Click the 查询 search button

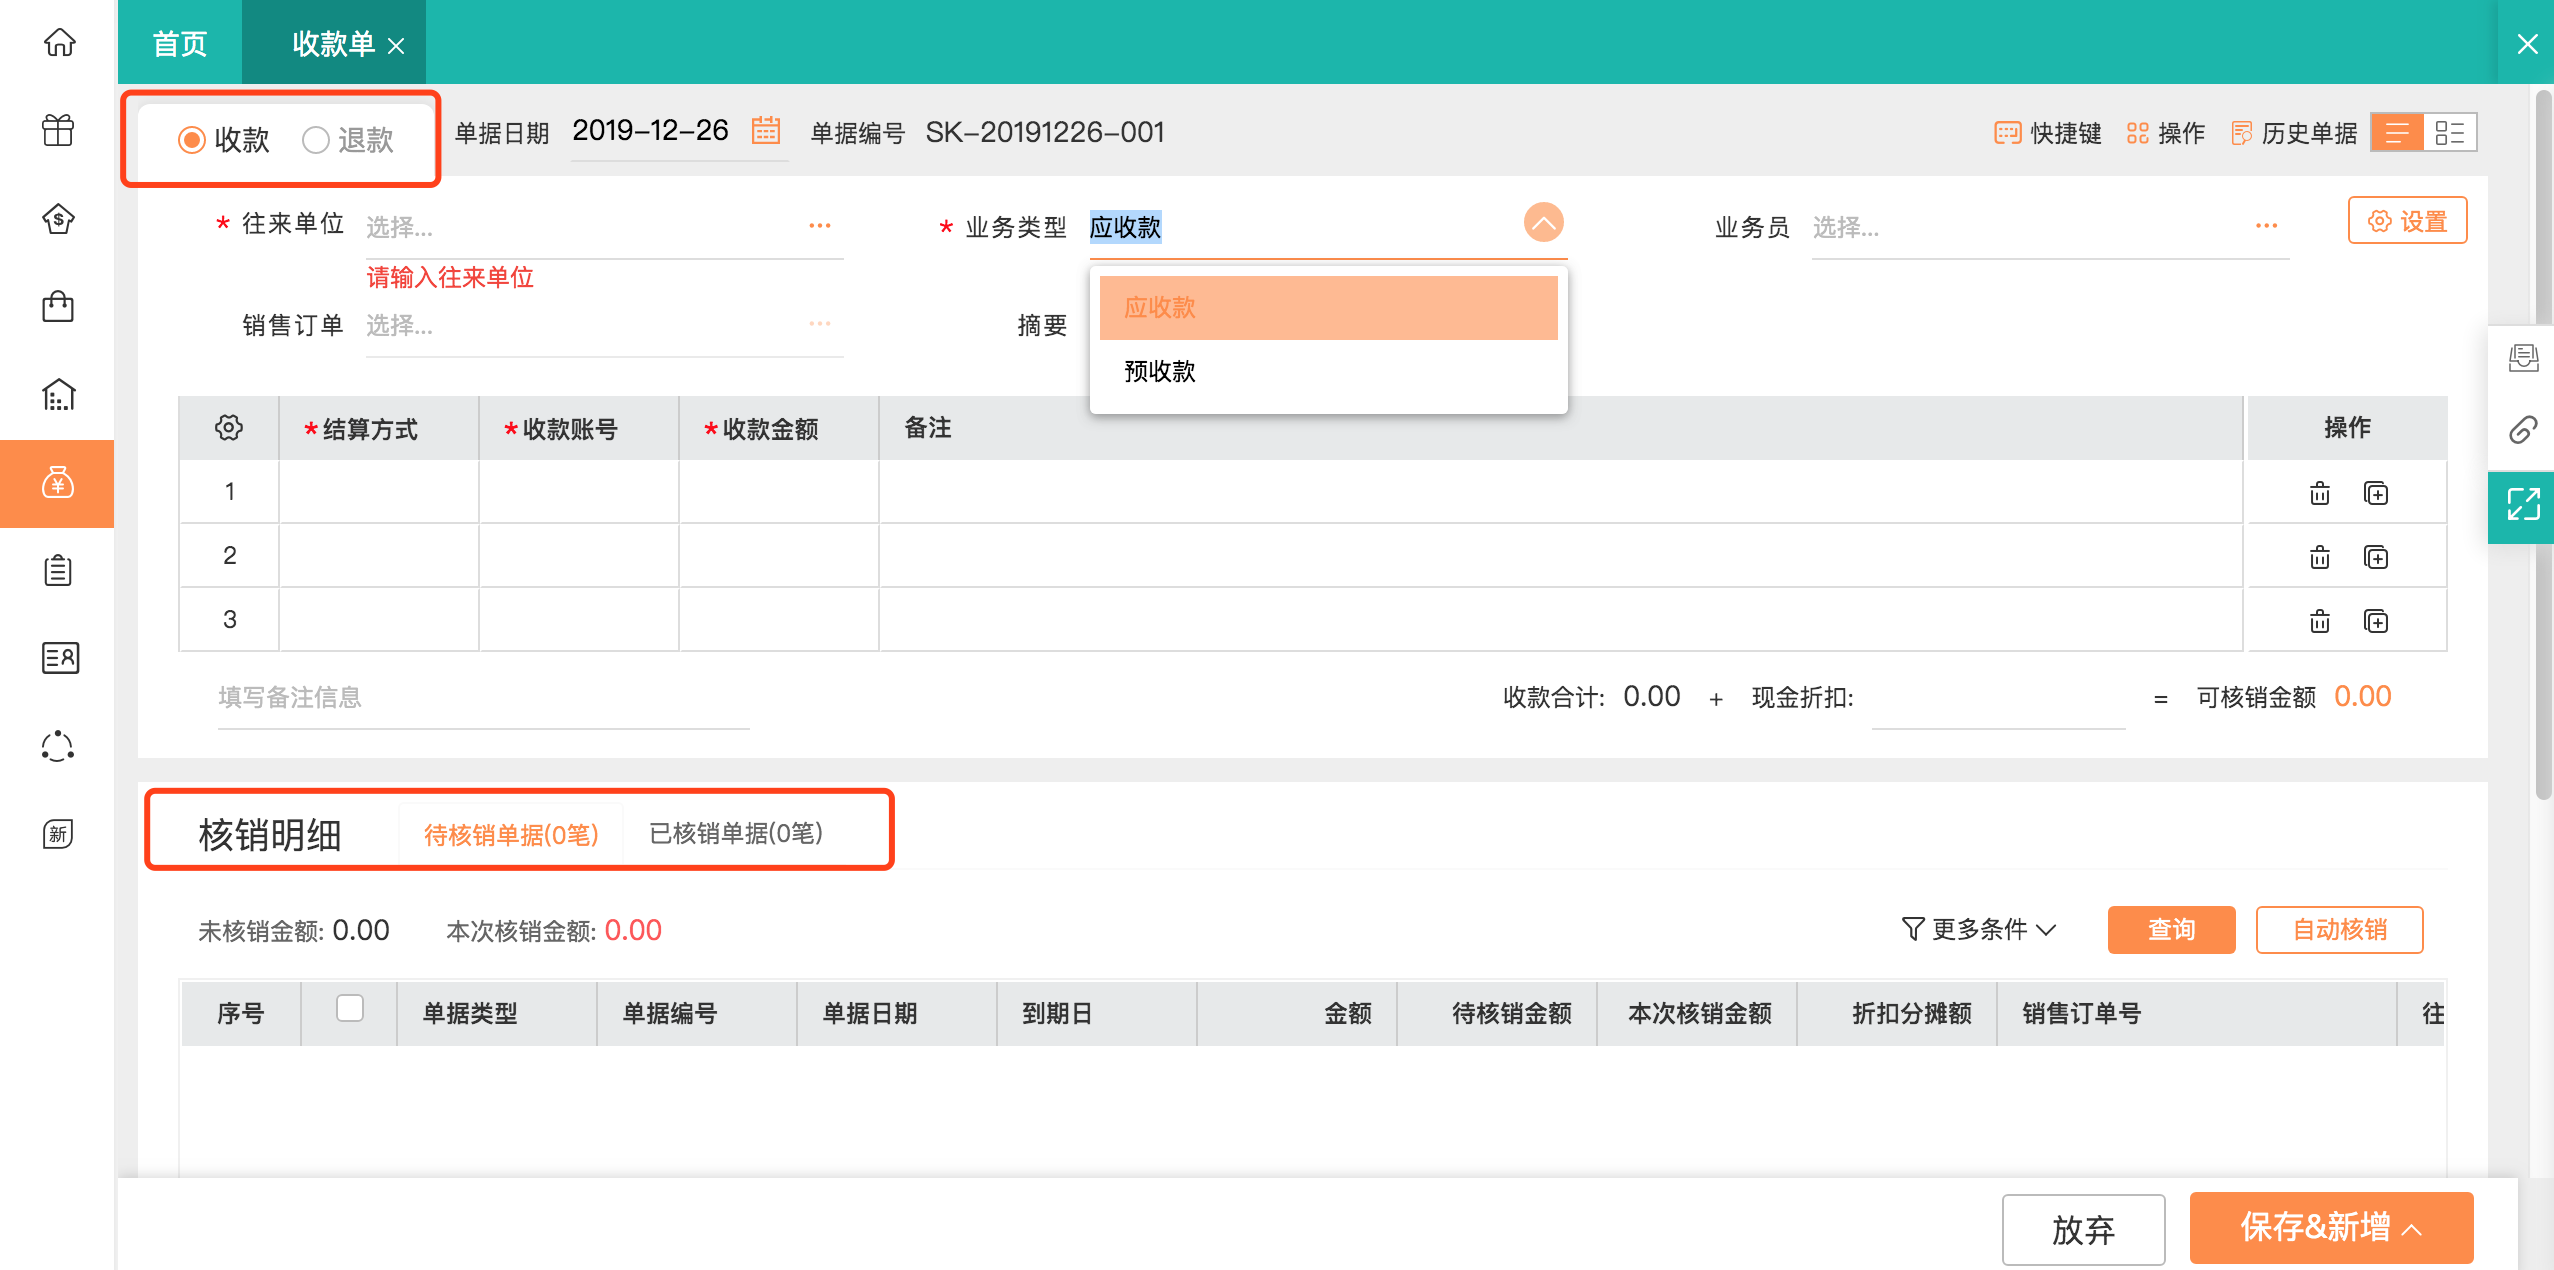click(2170, 931)
